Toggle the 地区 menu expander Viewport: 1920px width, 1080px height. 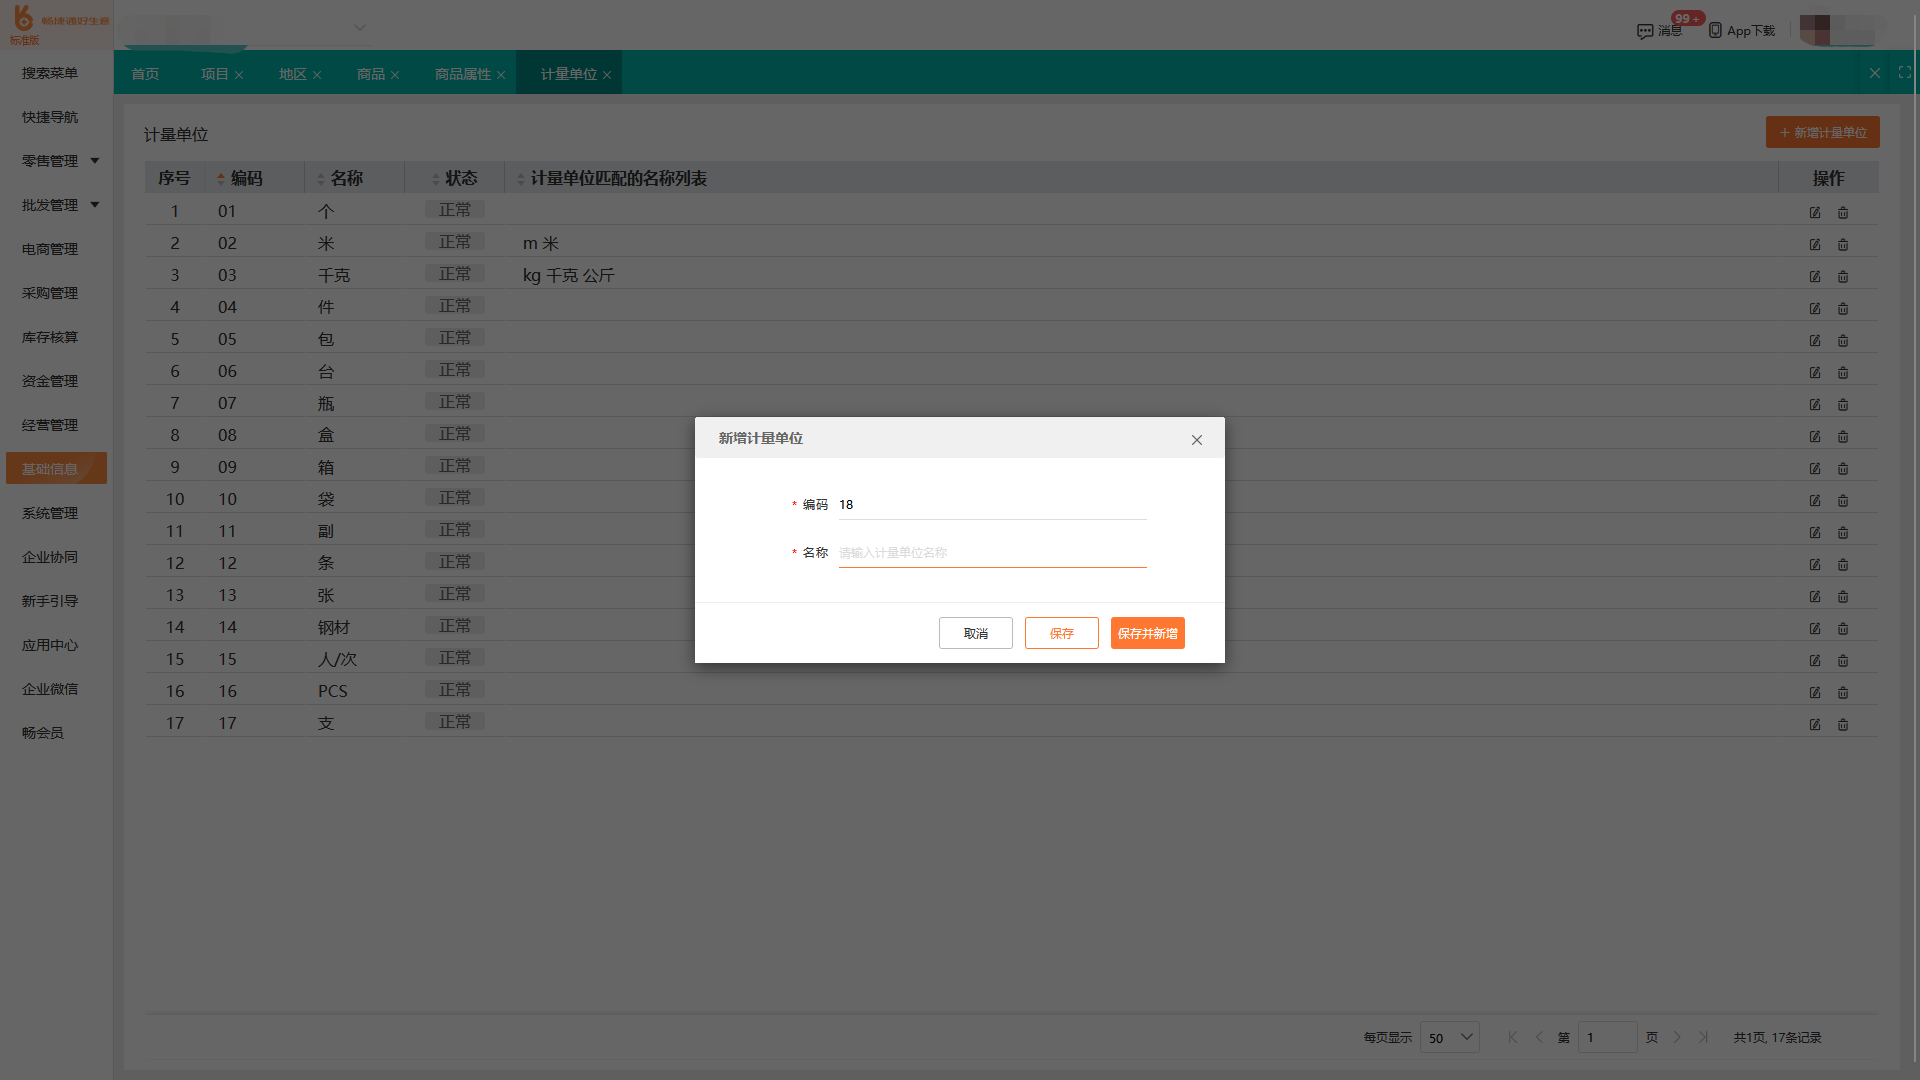(318, 74)
